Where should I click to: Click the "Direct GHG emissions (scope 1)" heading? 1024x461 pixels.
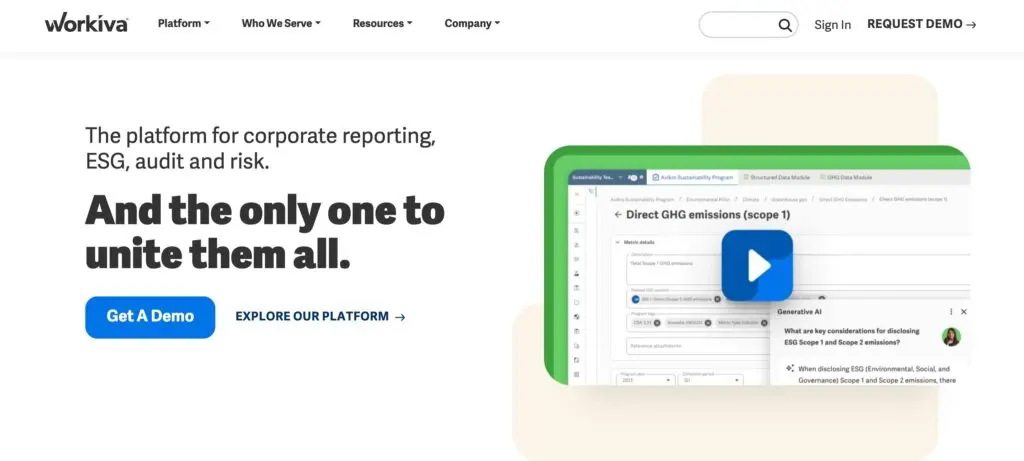pos(708,214)
